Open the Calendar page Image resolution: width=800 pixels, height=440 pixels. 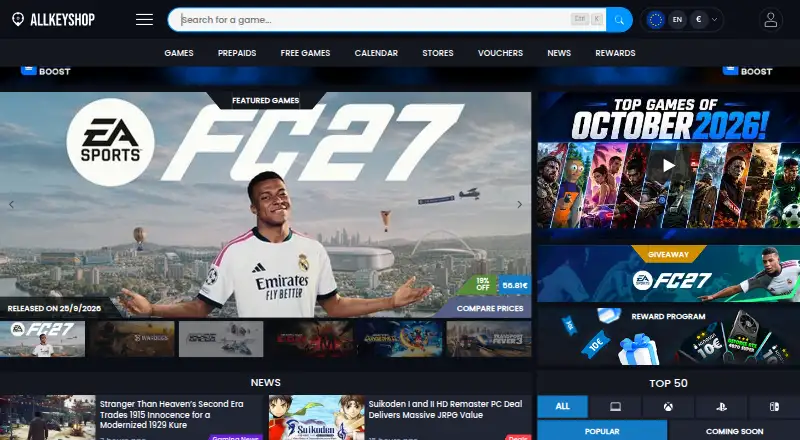click(376, 53)
